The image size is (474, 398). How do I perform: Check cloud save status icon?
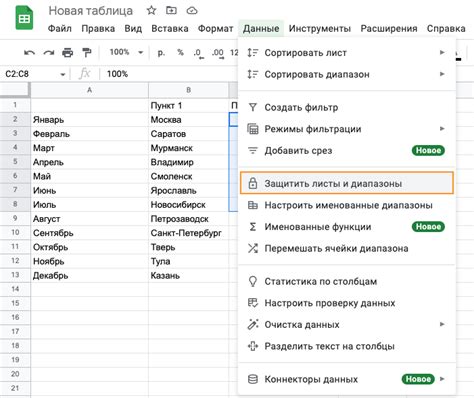click(x=192, y=11)
